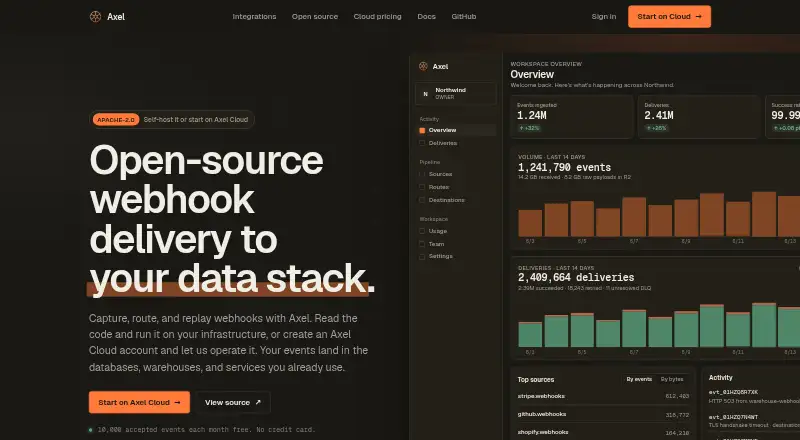
Task: Click the Axel logo icon in header
Action: [x=95, y=17]
